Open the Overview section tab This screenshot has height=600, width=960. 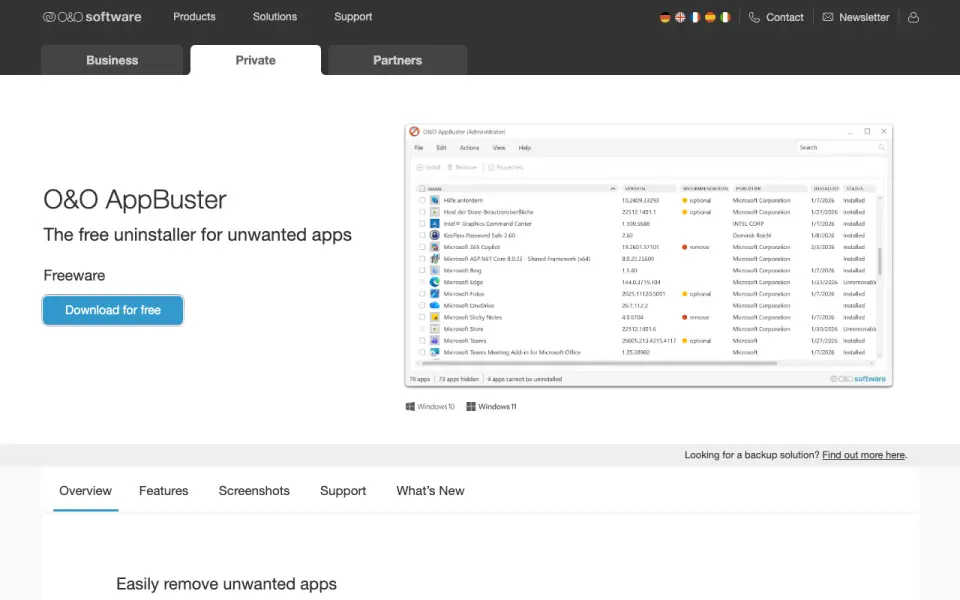(86, 491)
